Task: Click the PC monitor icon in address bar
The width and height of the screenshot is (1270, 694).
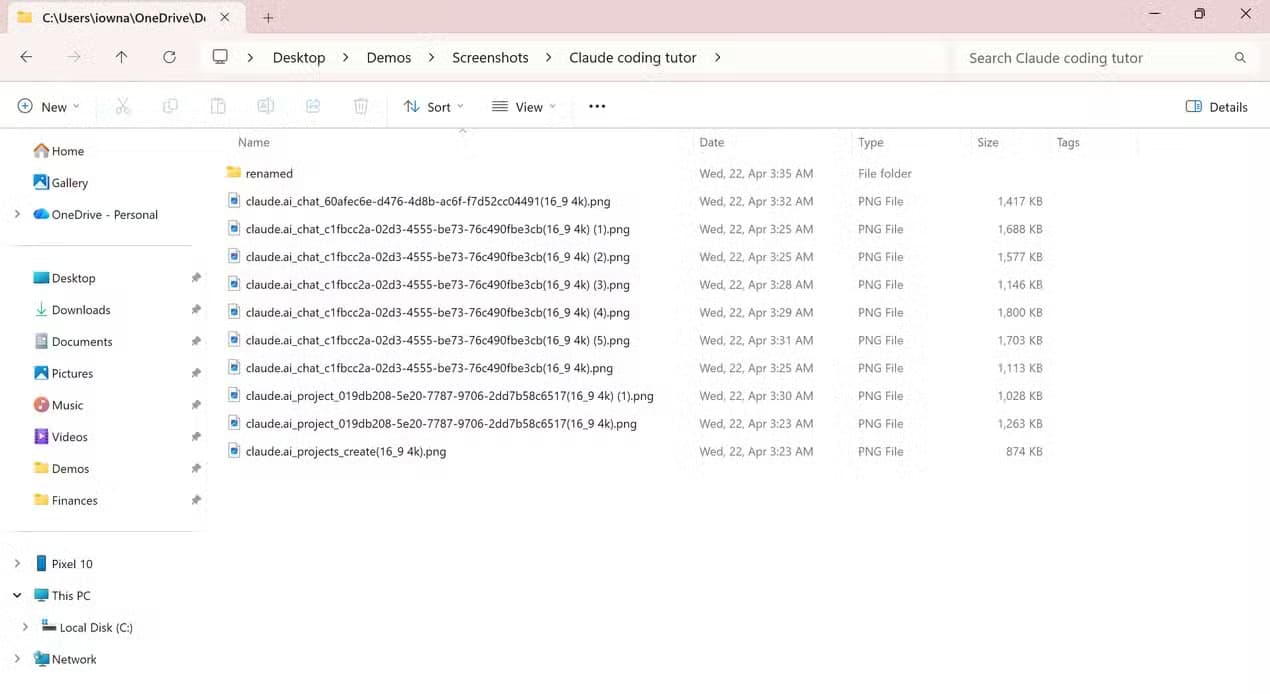Action: pyautogui.click(x=221, y=57)
